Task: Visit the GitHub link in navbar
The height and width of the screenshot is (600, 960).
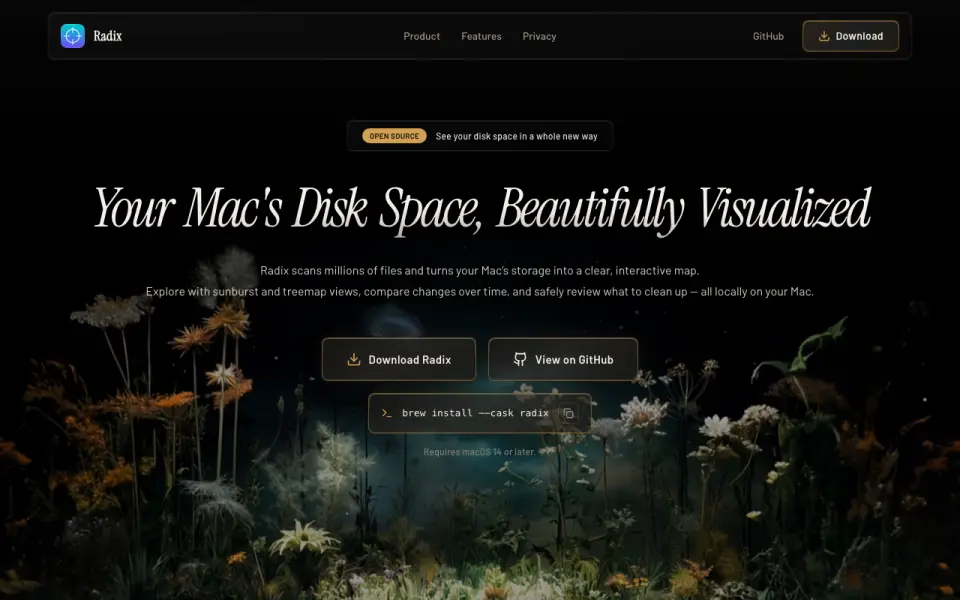Action: [768, 36]
